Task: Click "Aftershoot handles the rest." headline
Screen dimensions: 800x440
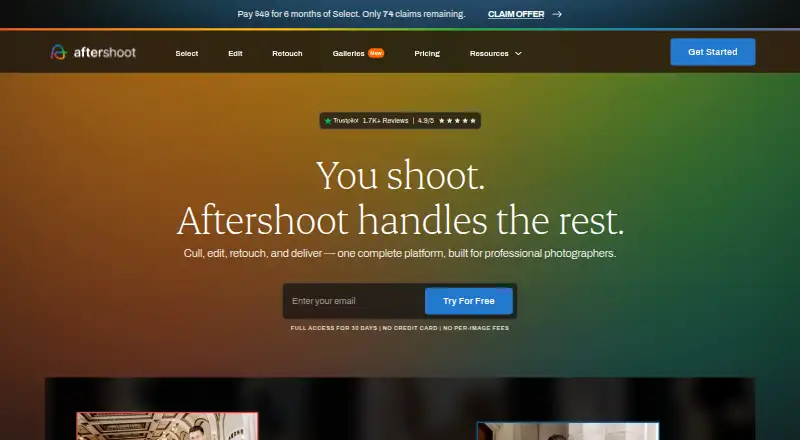Action: coord(400,221)
